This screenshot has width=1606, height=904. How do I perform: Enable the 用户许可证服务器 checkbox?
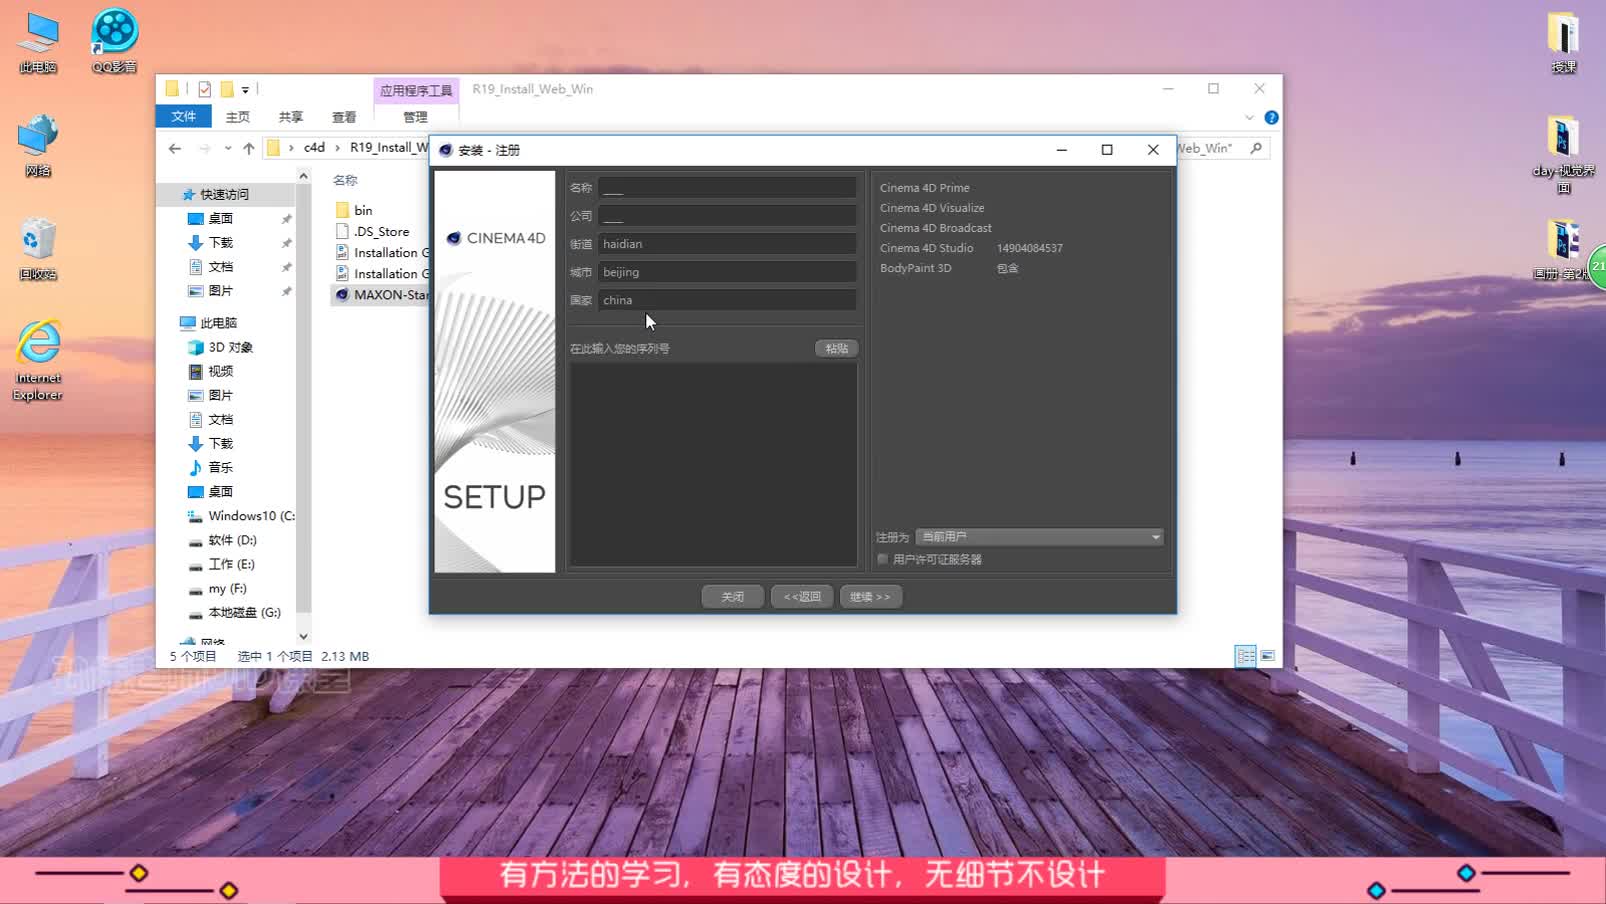883,559
